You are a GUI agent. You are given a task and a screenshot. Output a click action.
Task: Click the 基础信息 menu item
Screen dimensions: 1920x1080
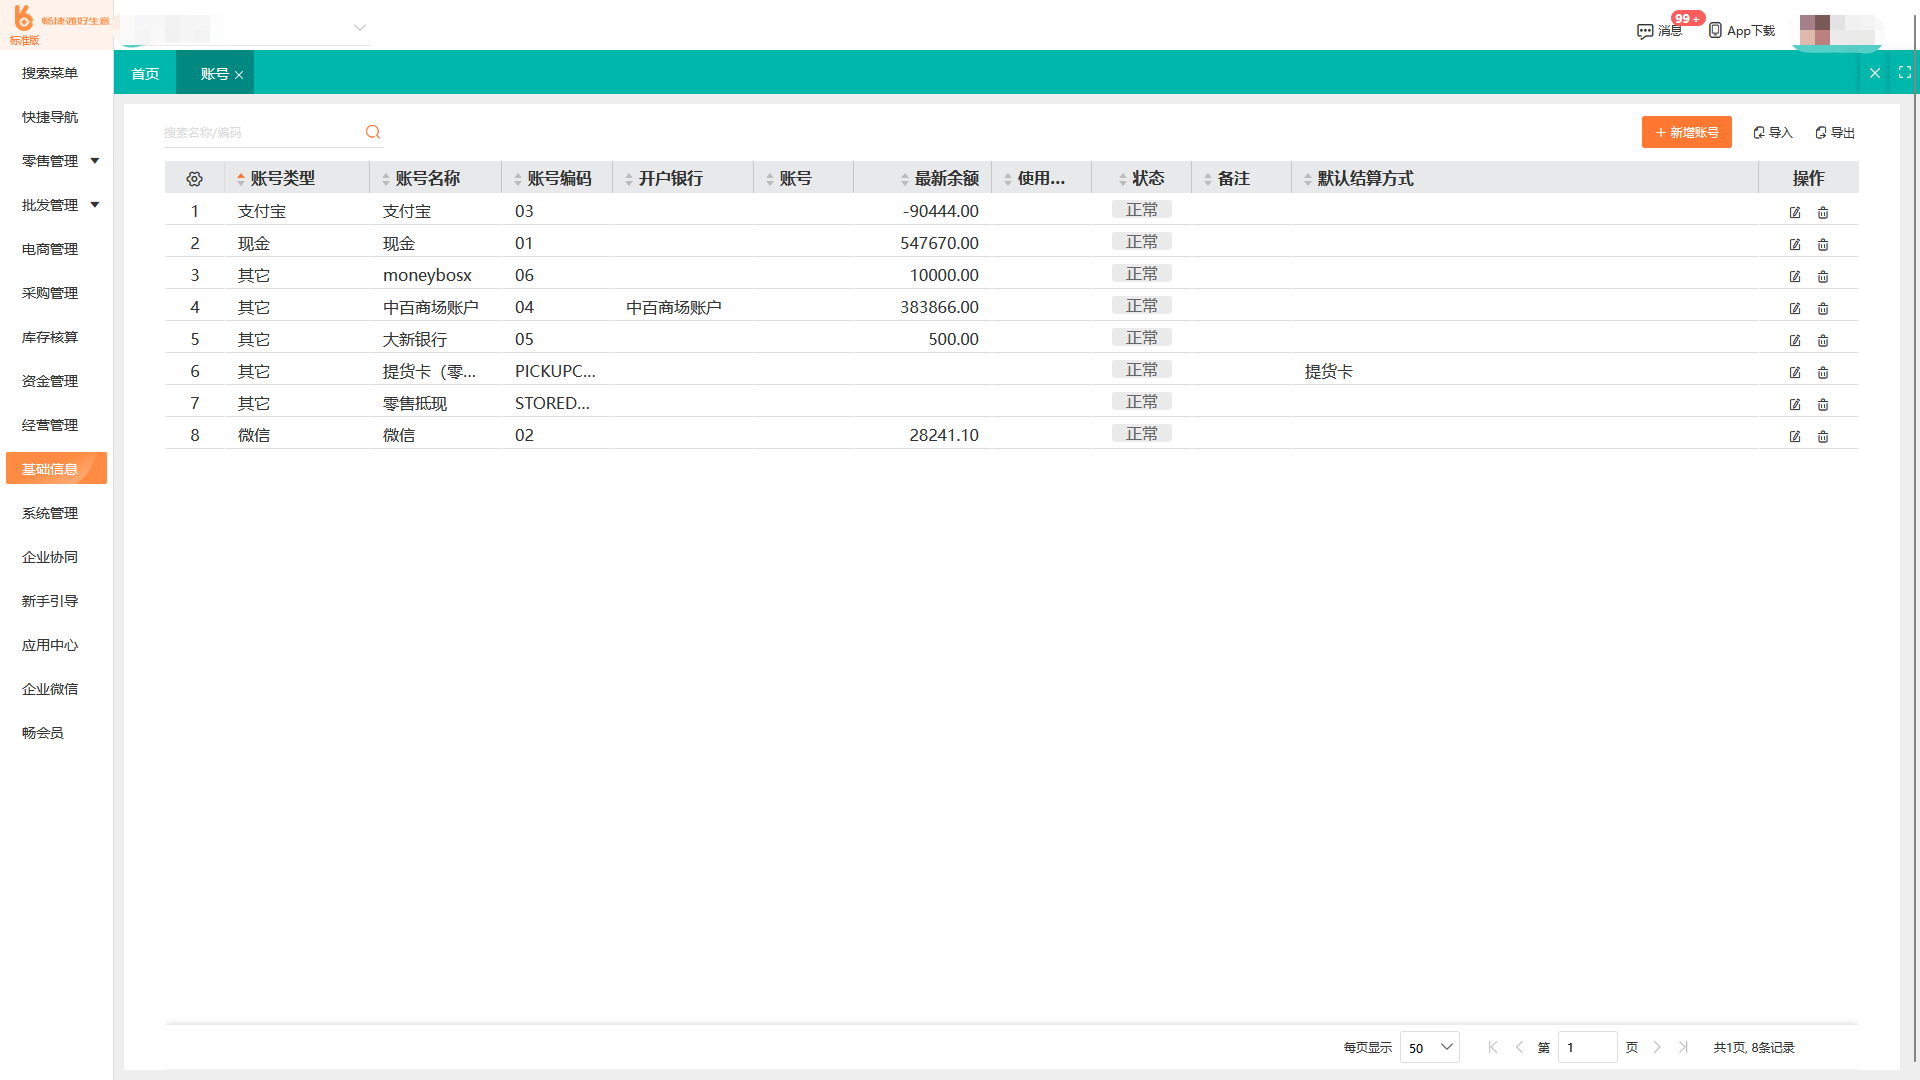51,468
